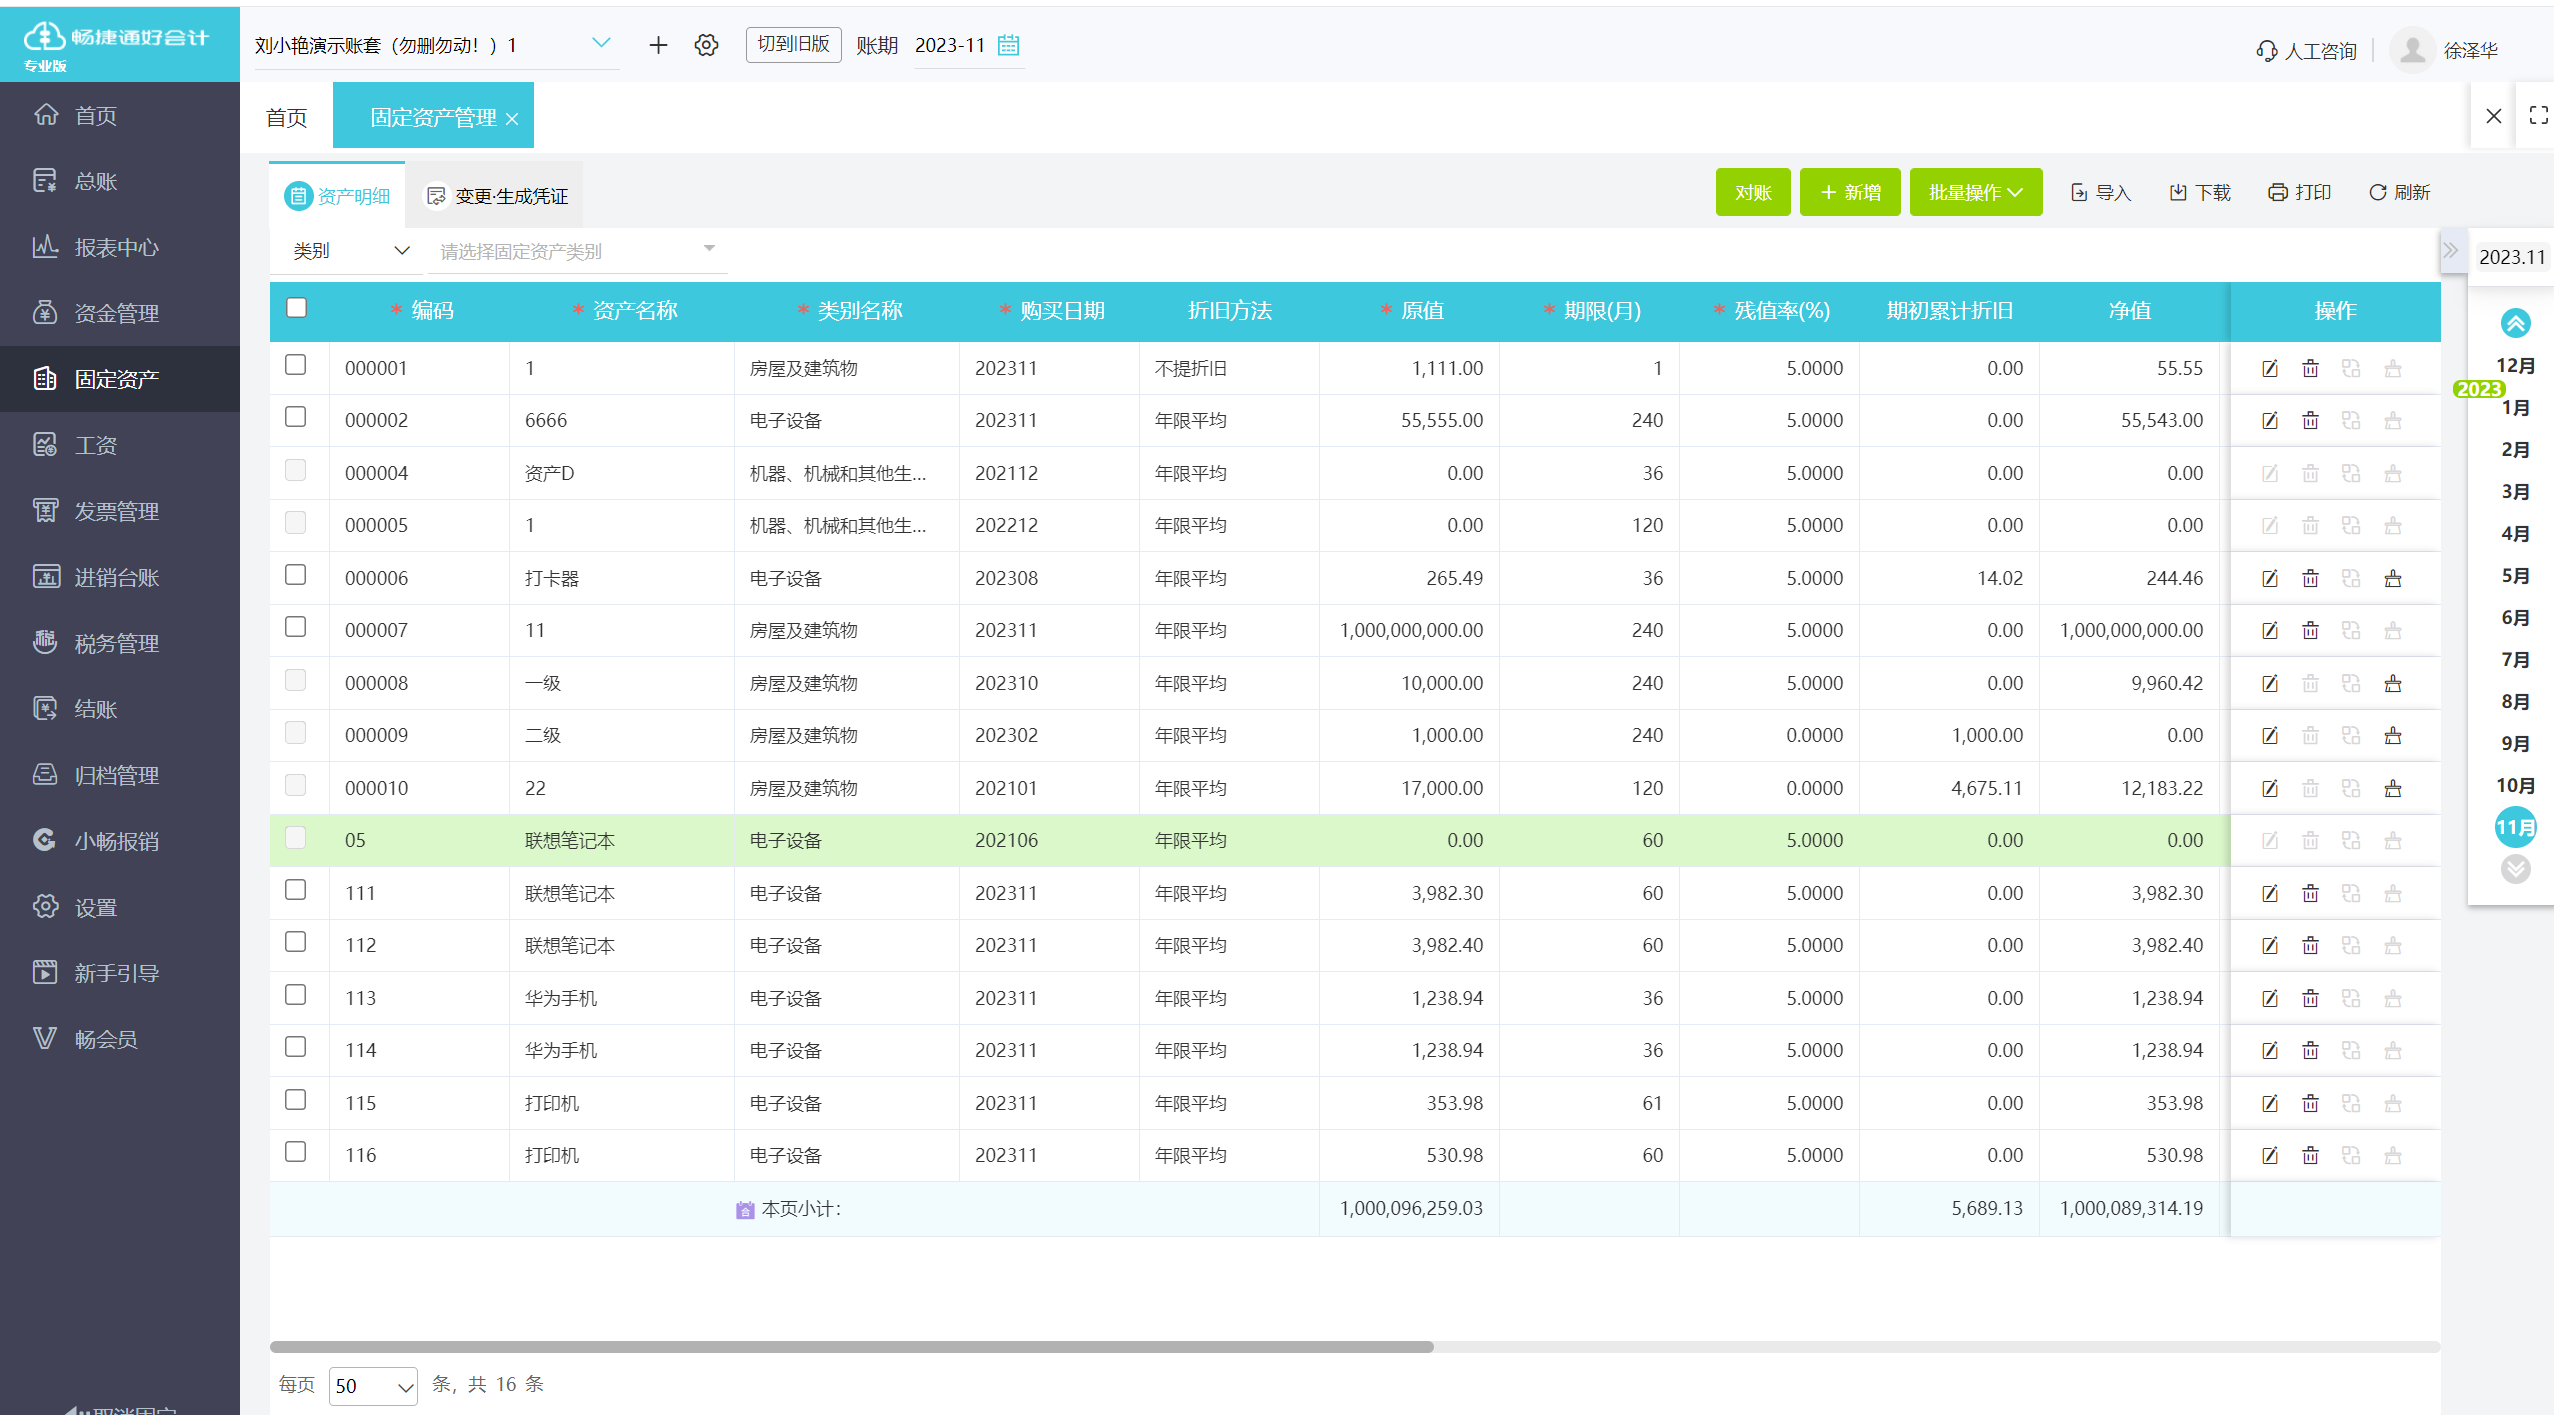Click the 每页 50 条 page size input field
The height and width of the screenshot is (1415, 2554).
tap(373, 1380)
